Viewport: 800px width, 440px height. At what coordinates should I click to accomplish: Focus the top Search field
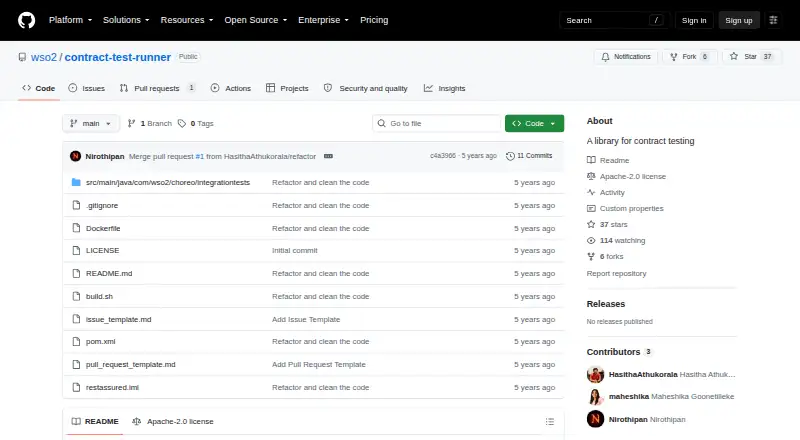(x=614, y=20)
